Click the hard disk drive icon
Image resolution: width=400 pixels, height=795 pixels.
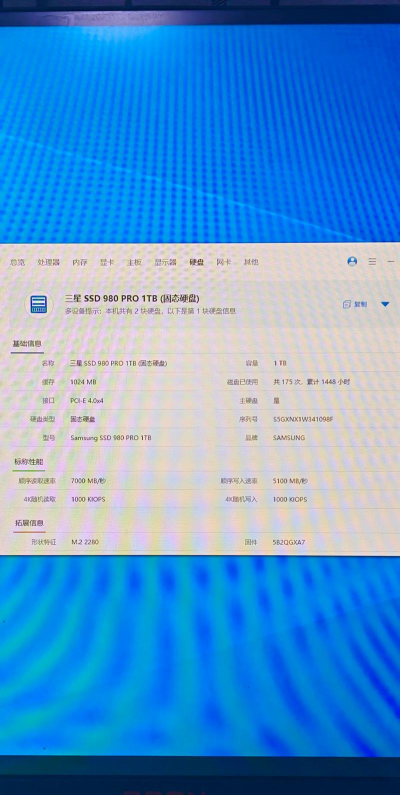pyautogui.click(x=39, y=304)
